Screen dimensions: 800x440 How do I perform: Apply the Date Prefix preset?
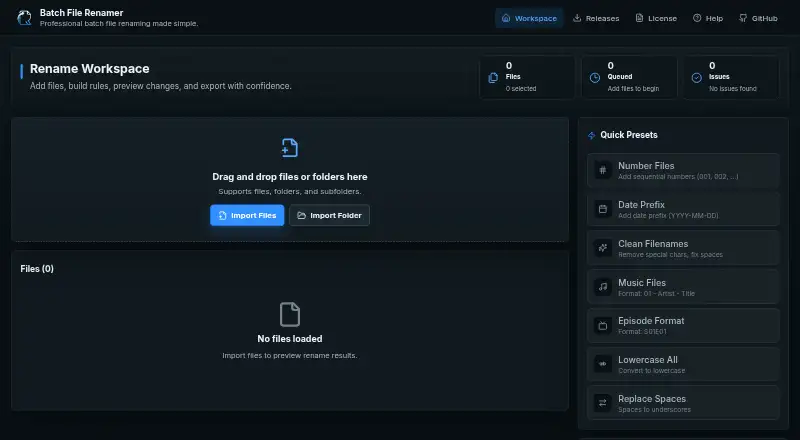coord(683,209)
